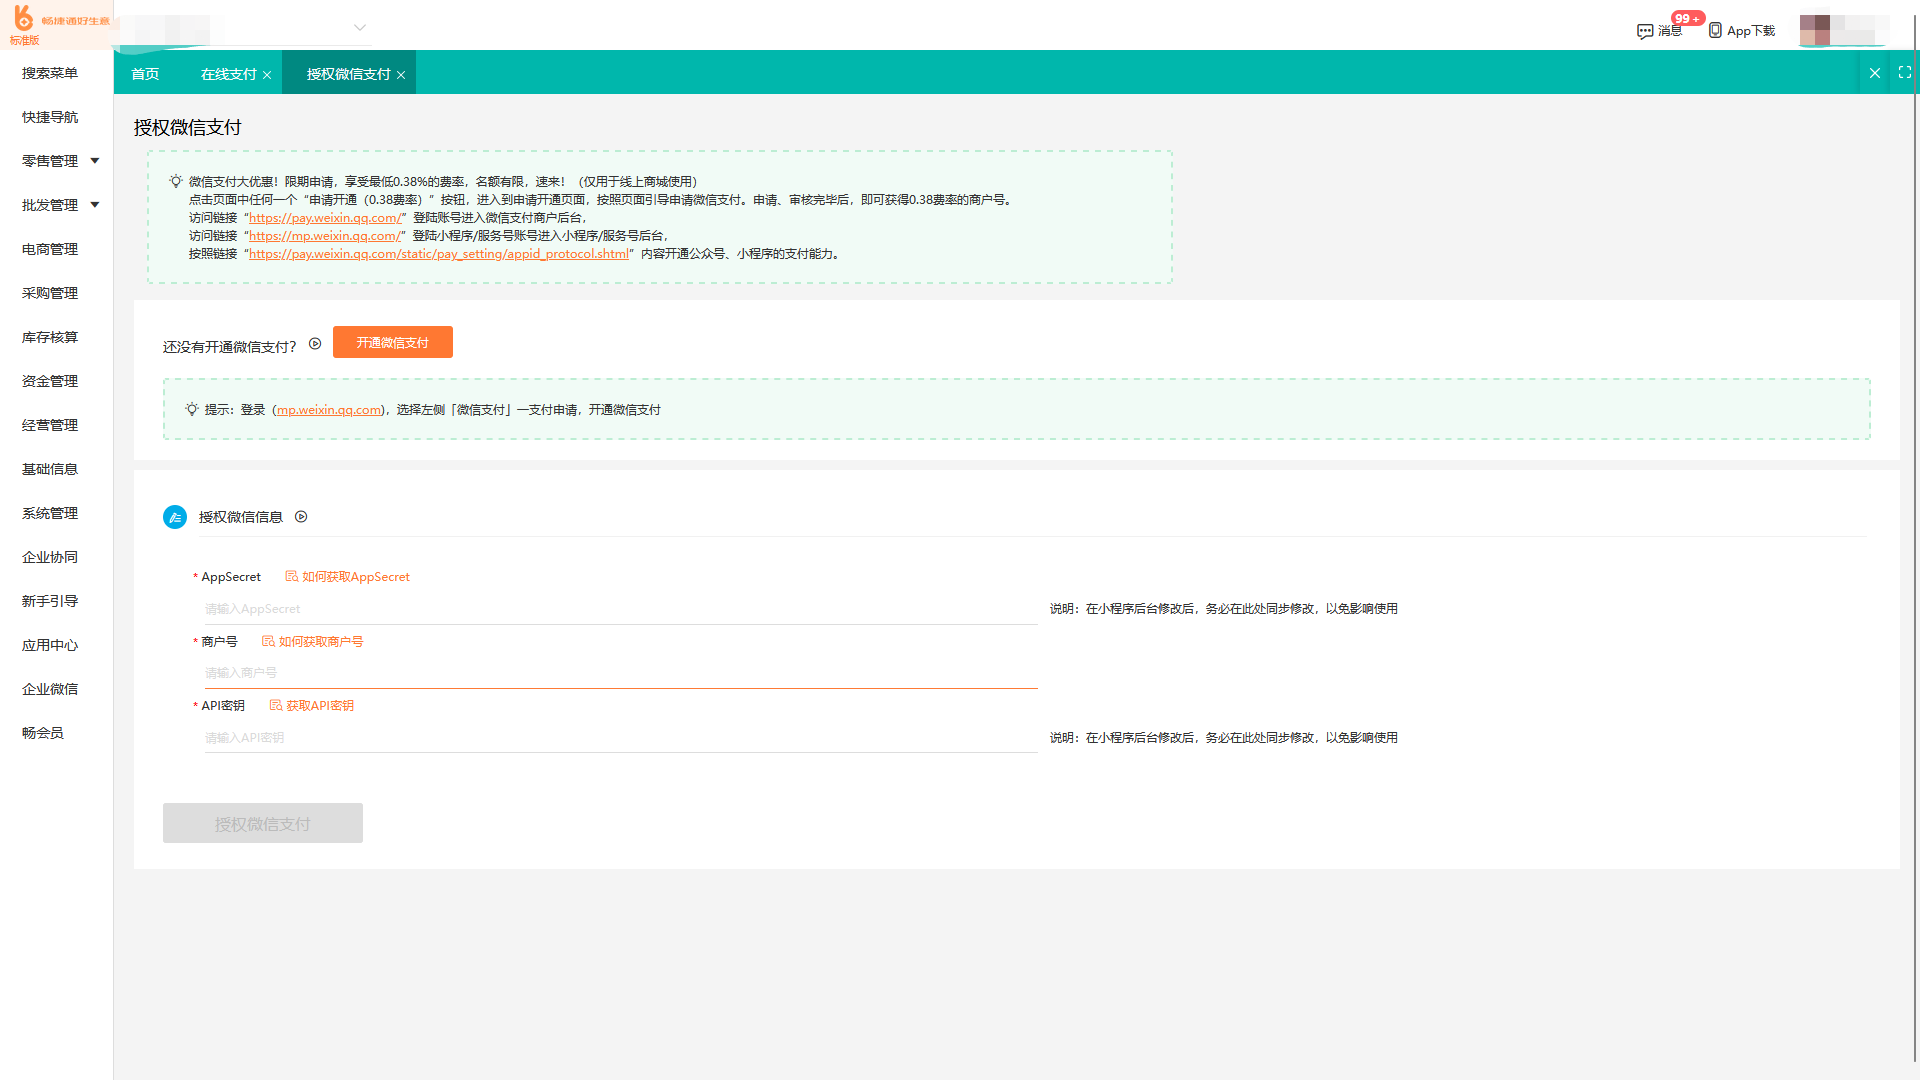Click https://pay.weixin.qq.com/ link
This screenshot has width=1920, height=1080.
(x=326, y=218)
